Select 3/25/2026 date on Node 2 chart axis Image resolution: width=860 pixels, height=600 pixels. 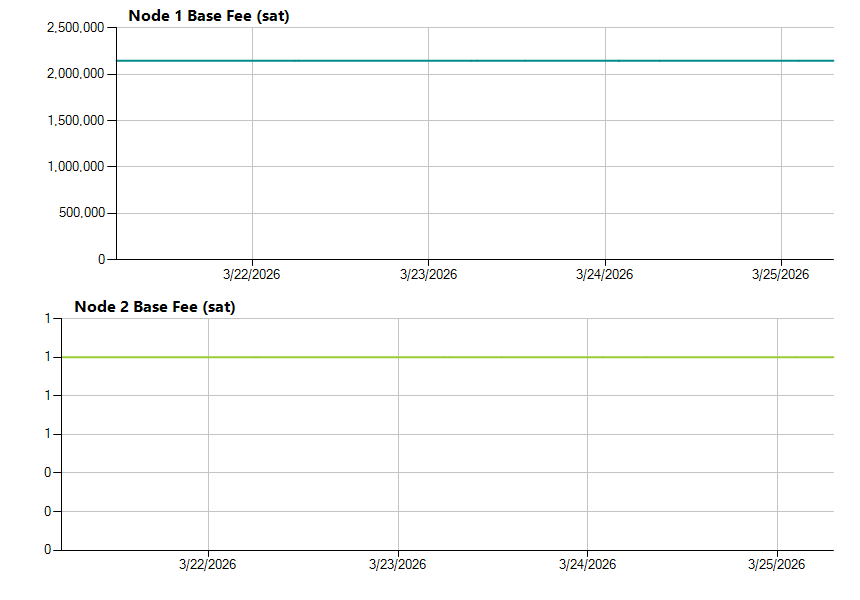click(x=776, y=565)
